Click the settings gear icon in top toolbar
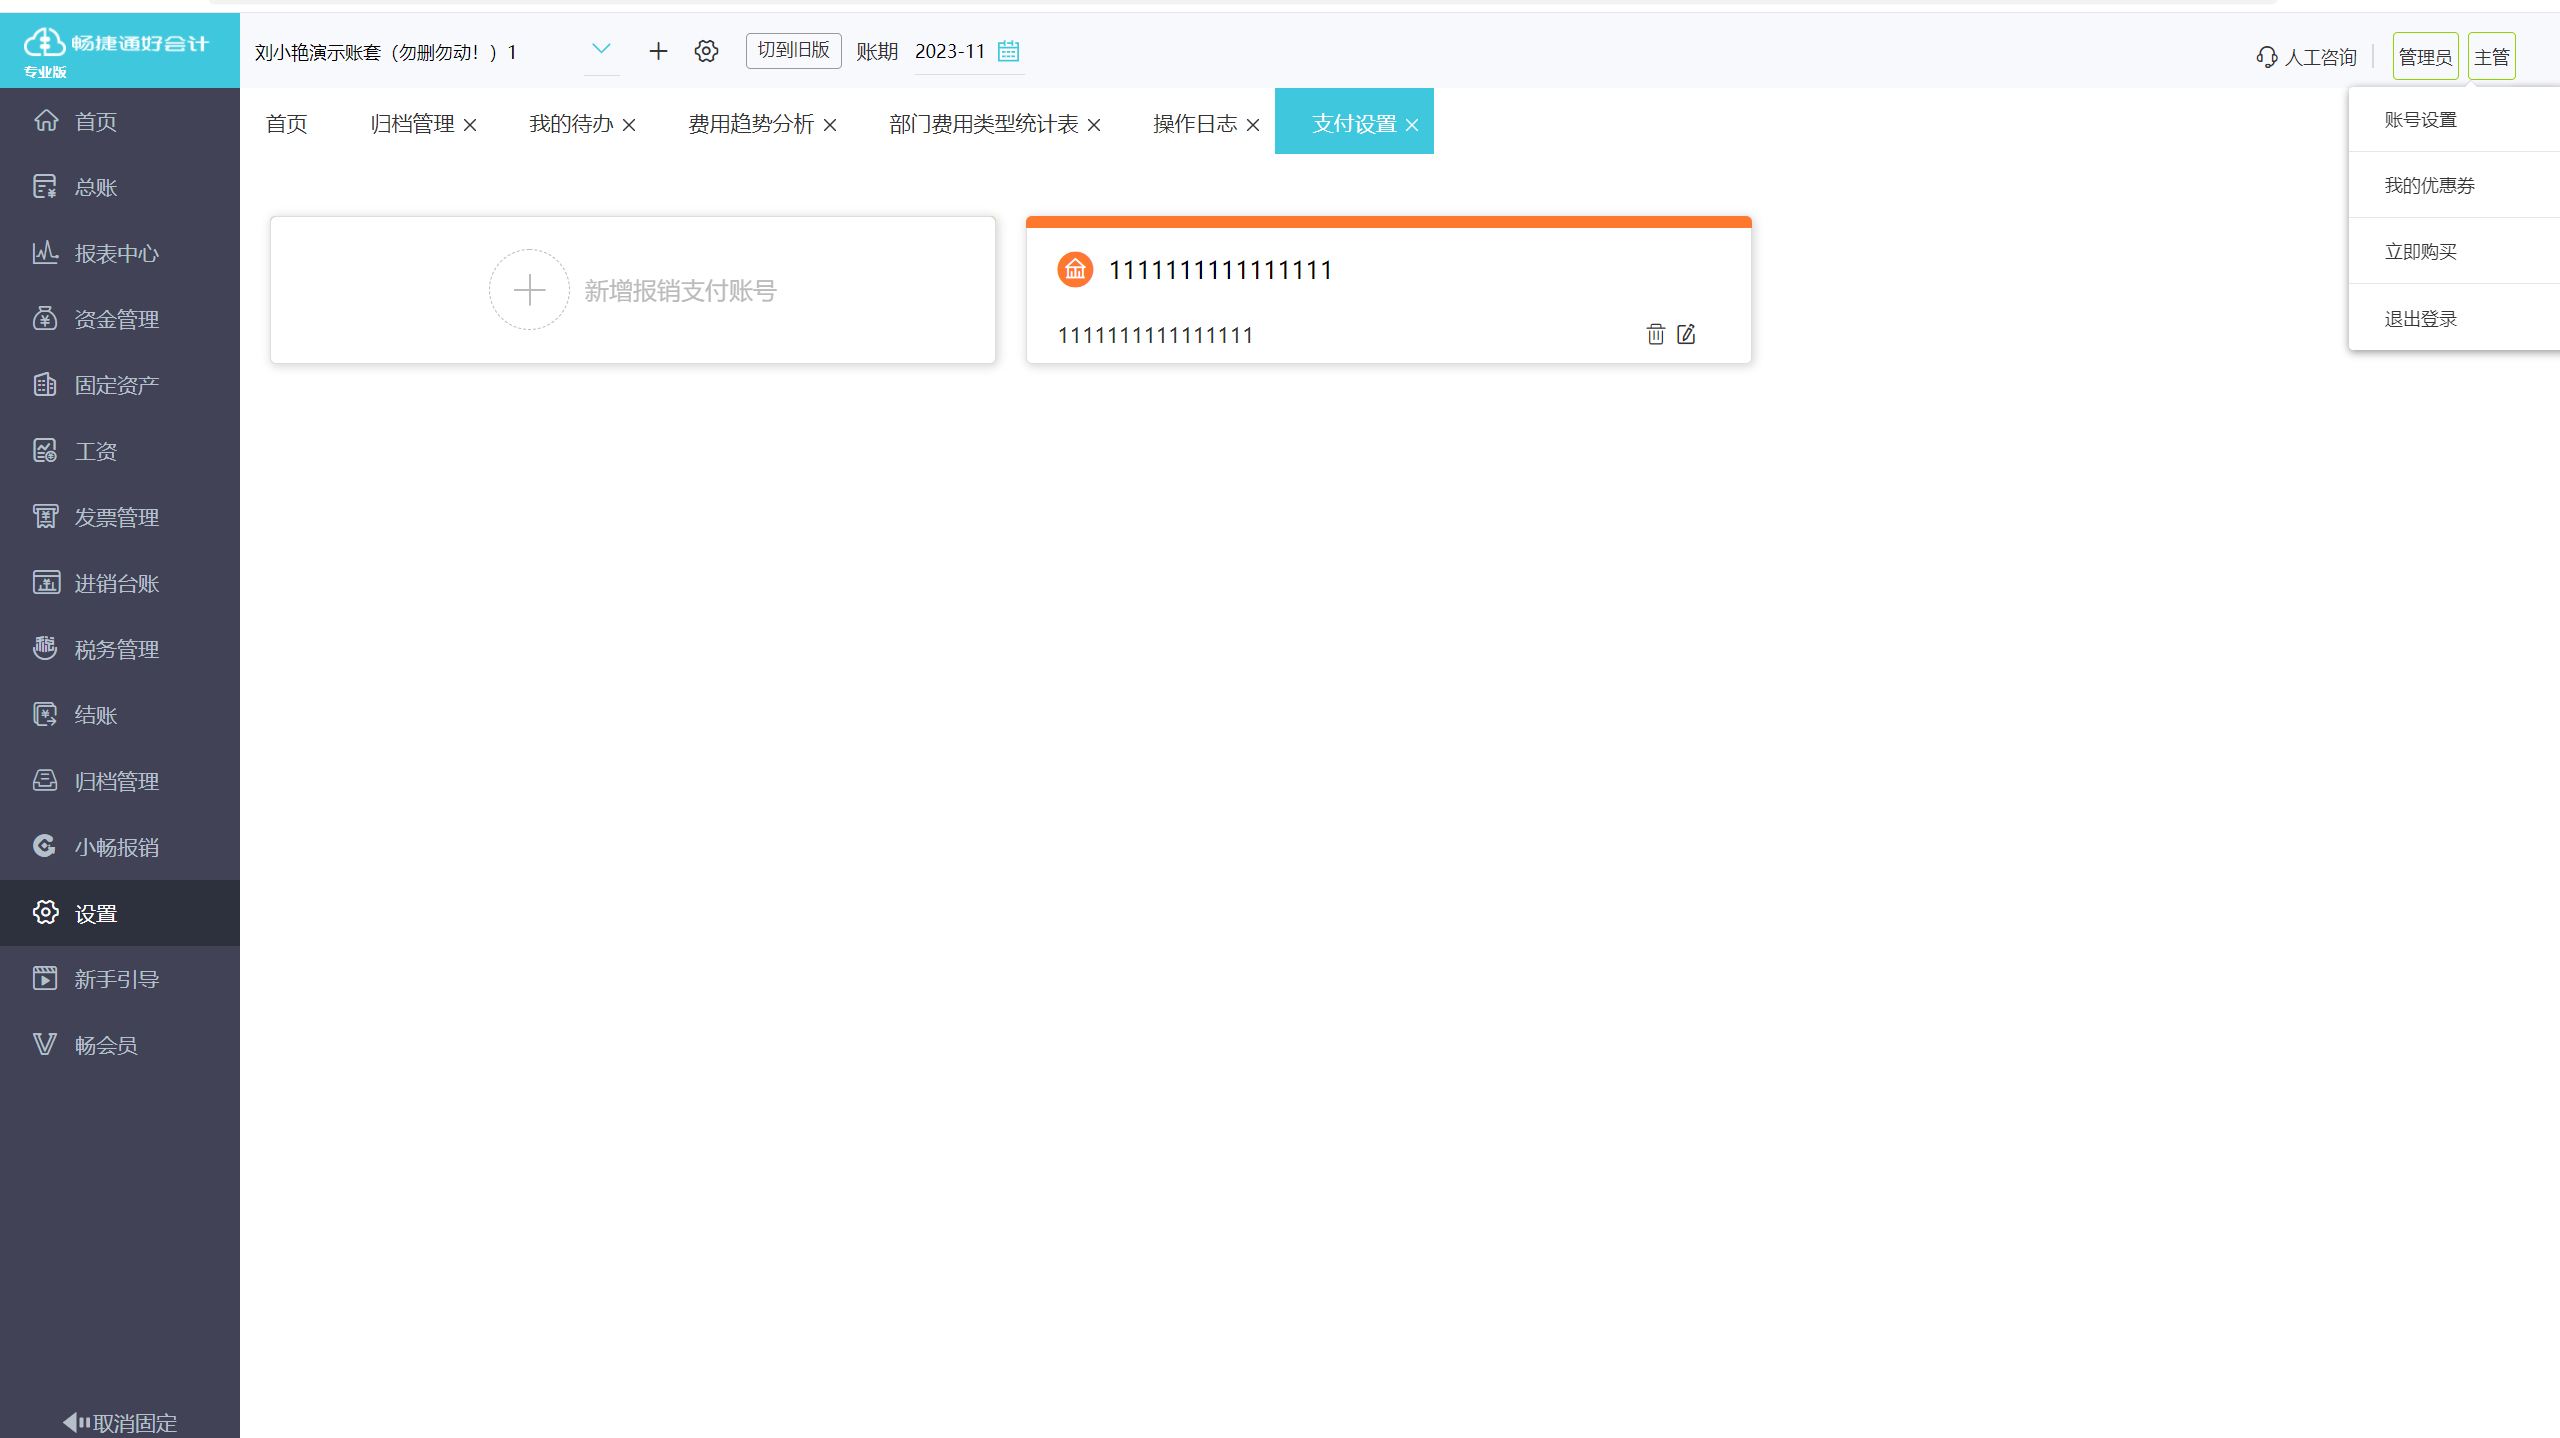The image size is (2560, 1438). 707,51
